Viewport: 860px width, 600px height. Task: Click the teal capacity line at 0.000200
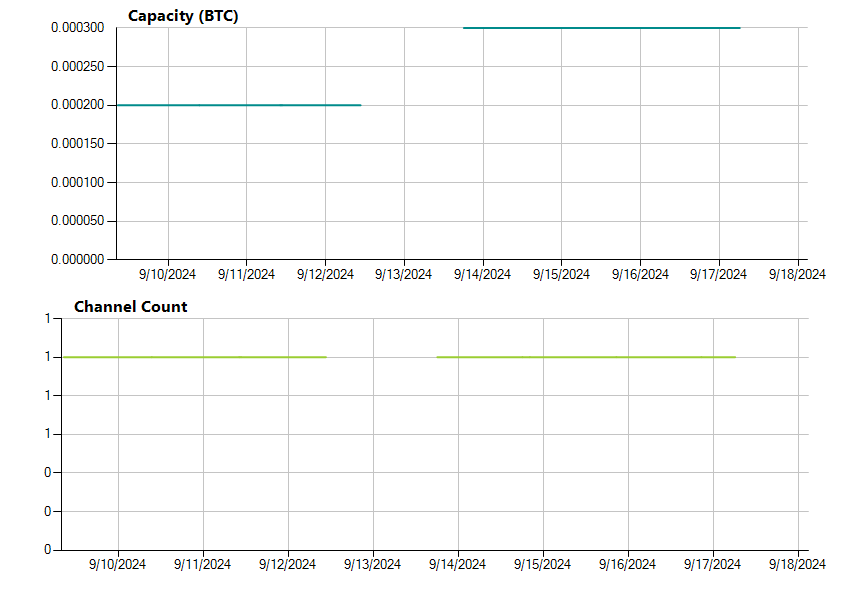(x=238, y=105)
